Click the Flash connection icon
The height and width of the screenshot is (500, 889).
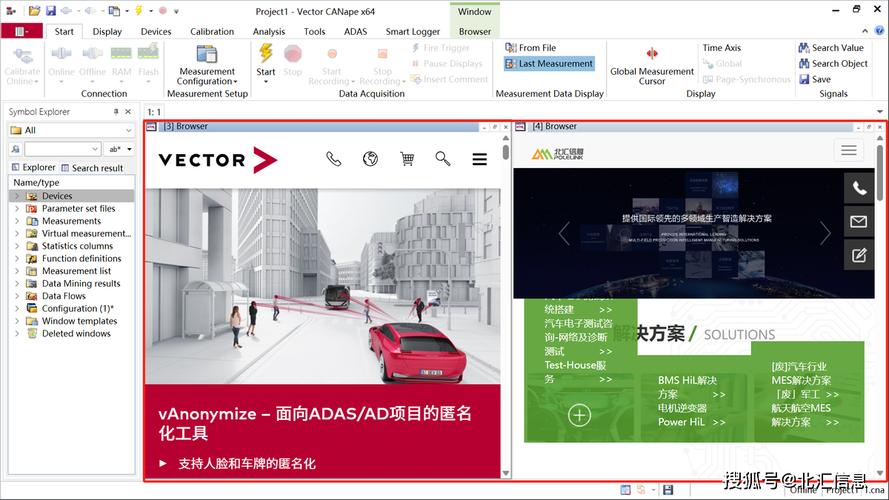[x=148, y=53]
